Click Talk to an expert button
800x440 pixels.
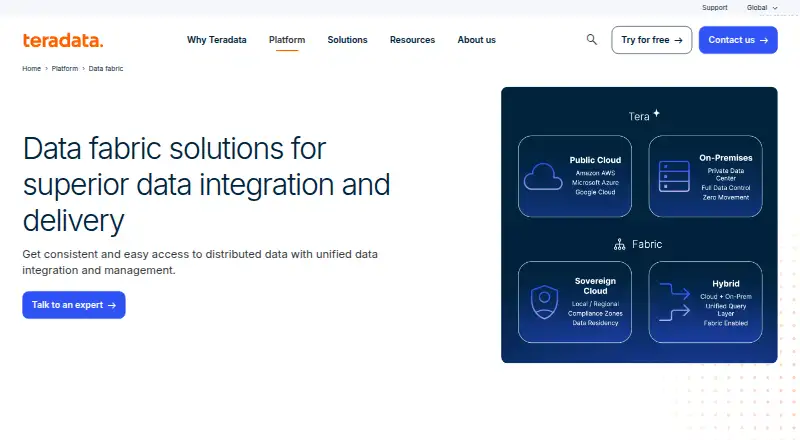tap(74, 305)
